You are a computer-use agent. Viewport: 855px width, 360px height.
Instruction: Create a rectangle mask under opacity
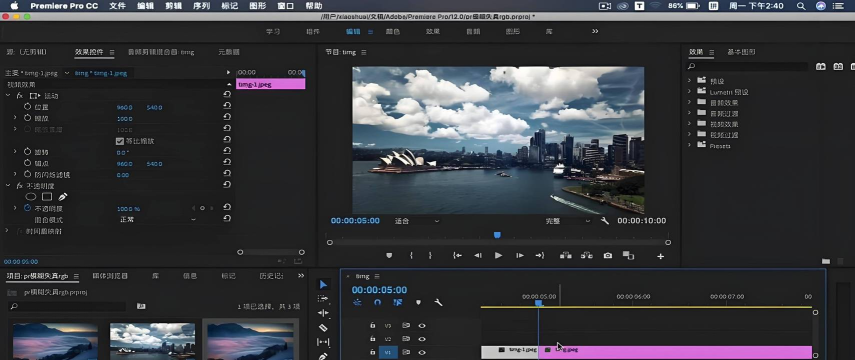coord(47,197)
